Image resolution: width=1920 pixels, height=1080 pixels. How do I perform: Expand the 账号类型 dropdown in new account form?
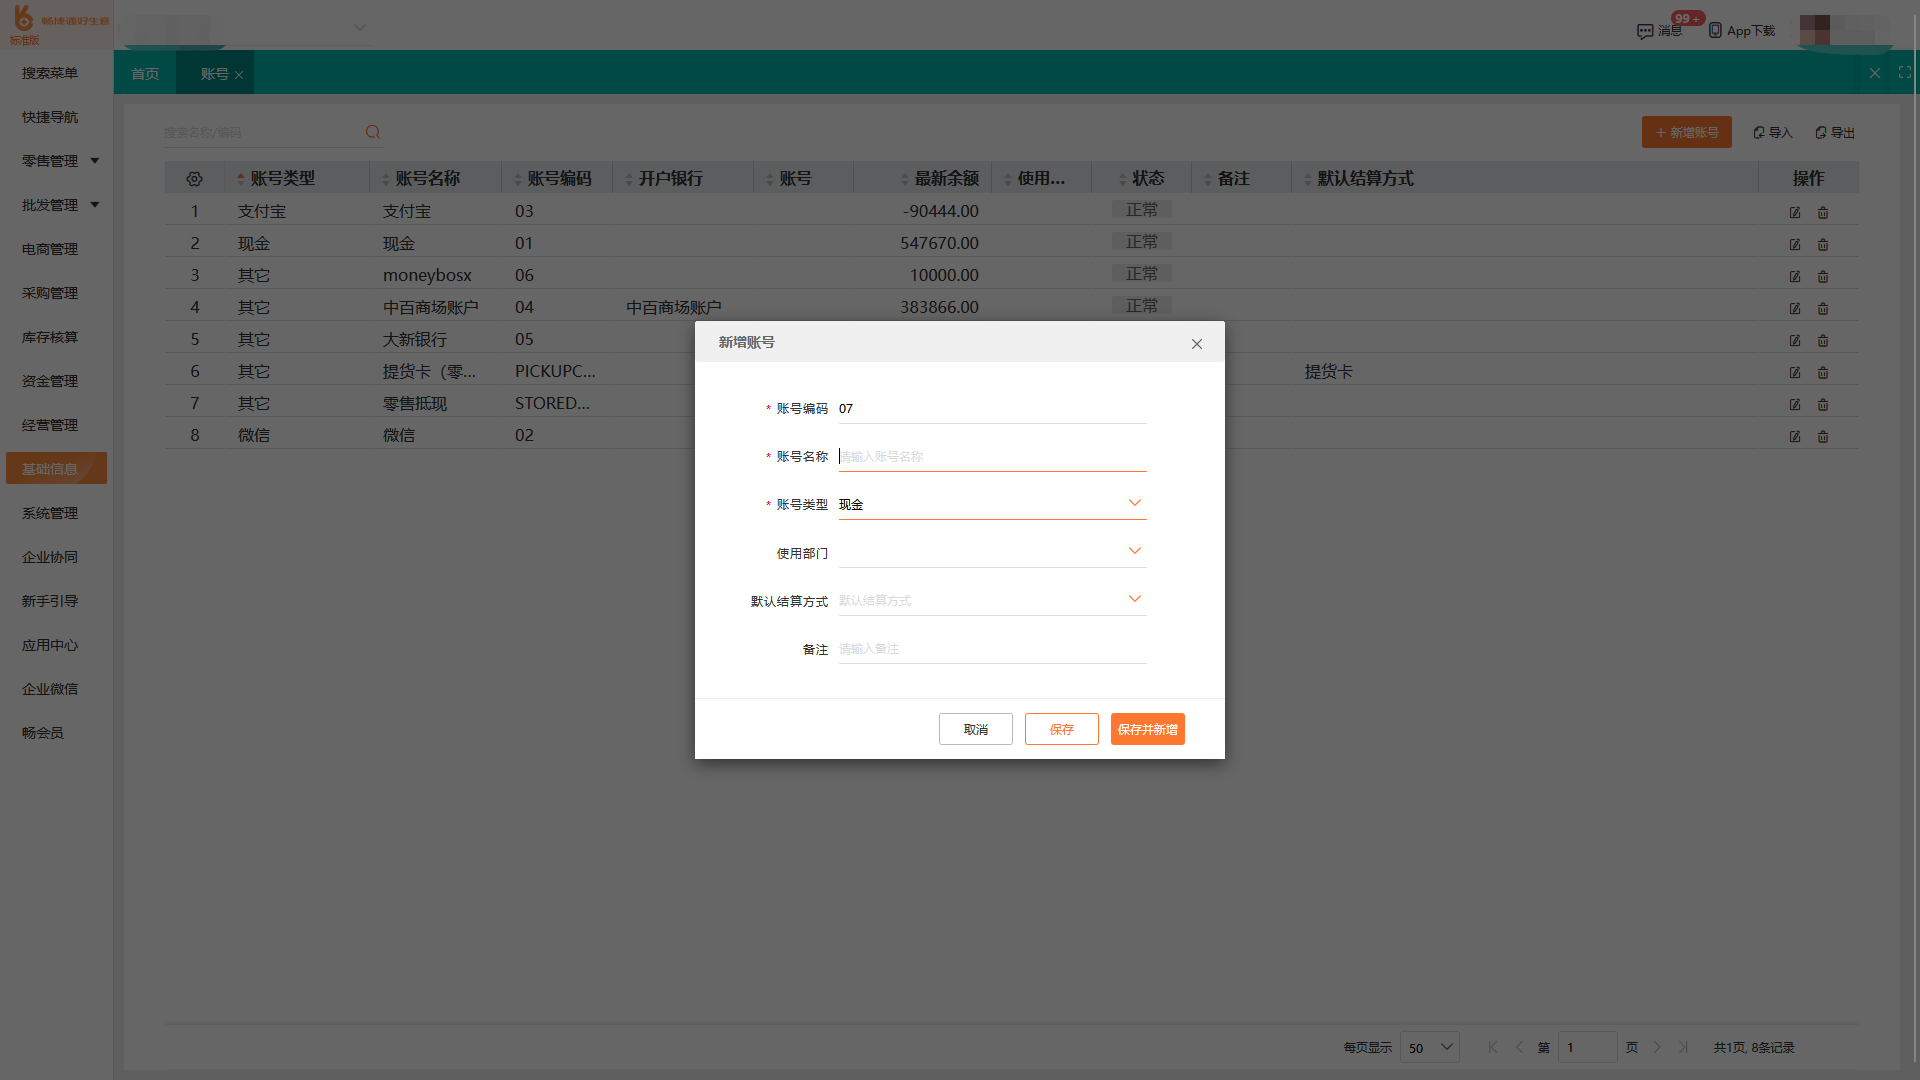tap(1134, 502)
